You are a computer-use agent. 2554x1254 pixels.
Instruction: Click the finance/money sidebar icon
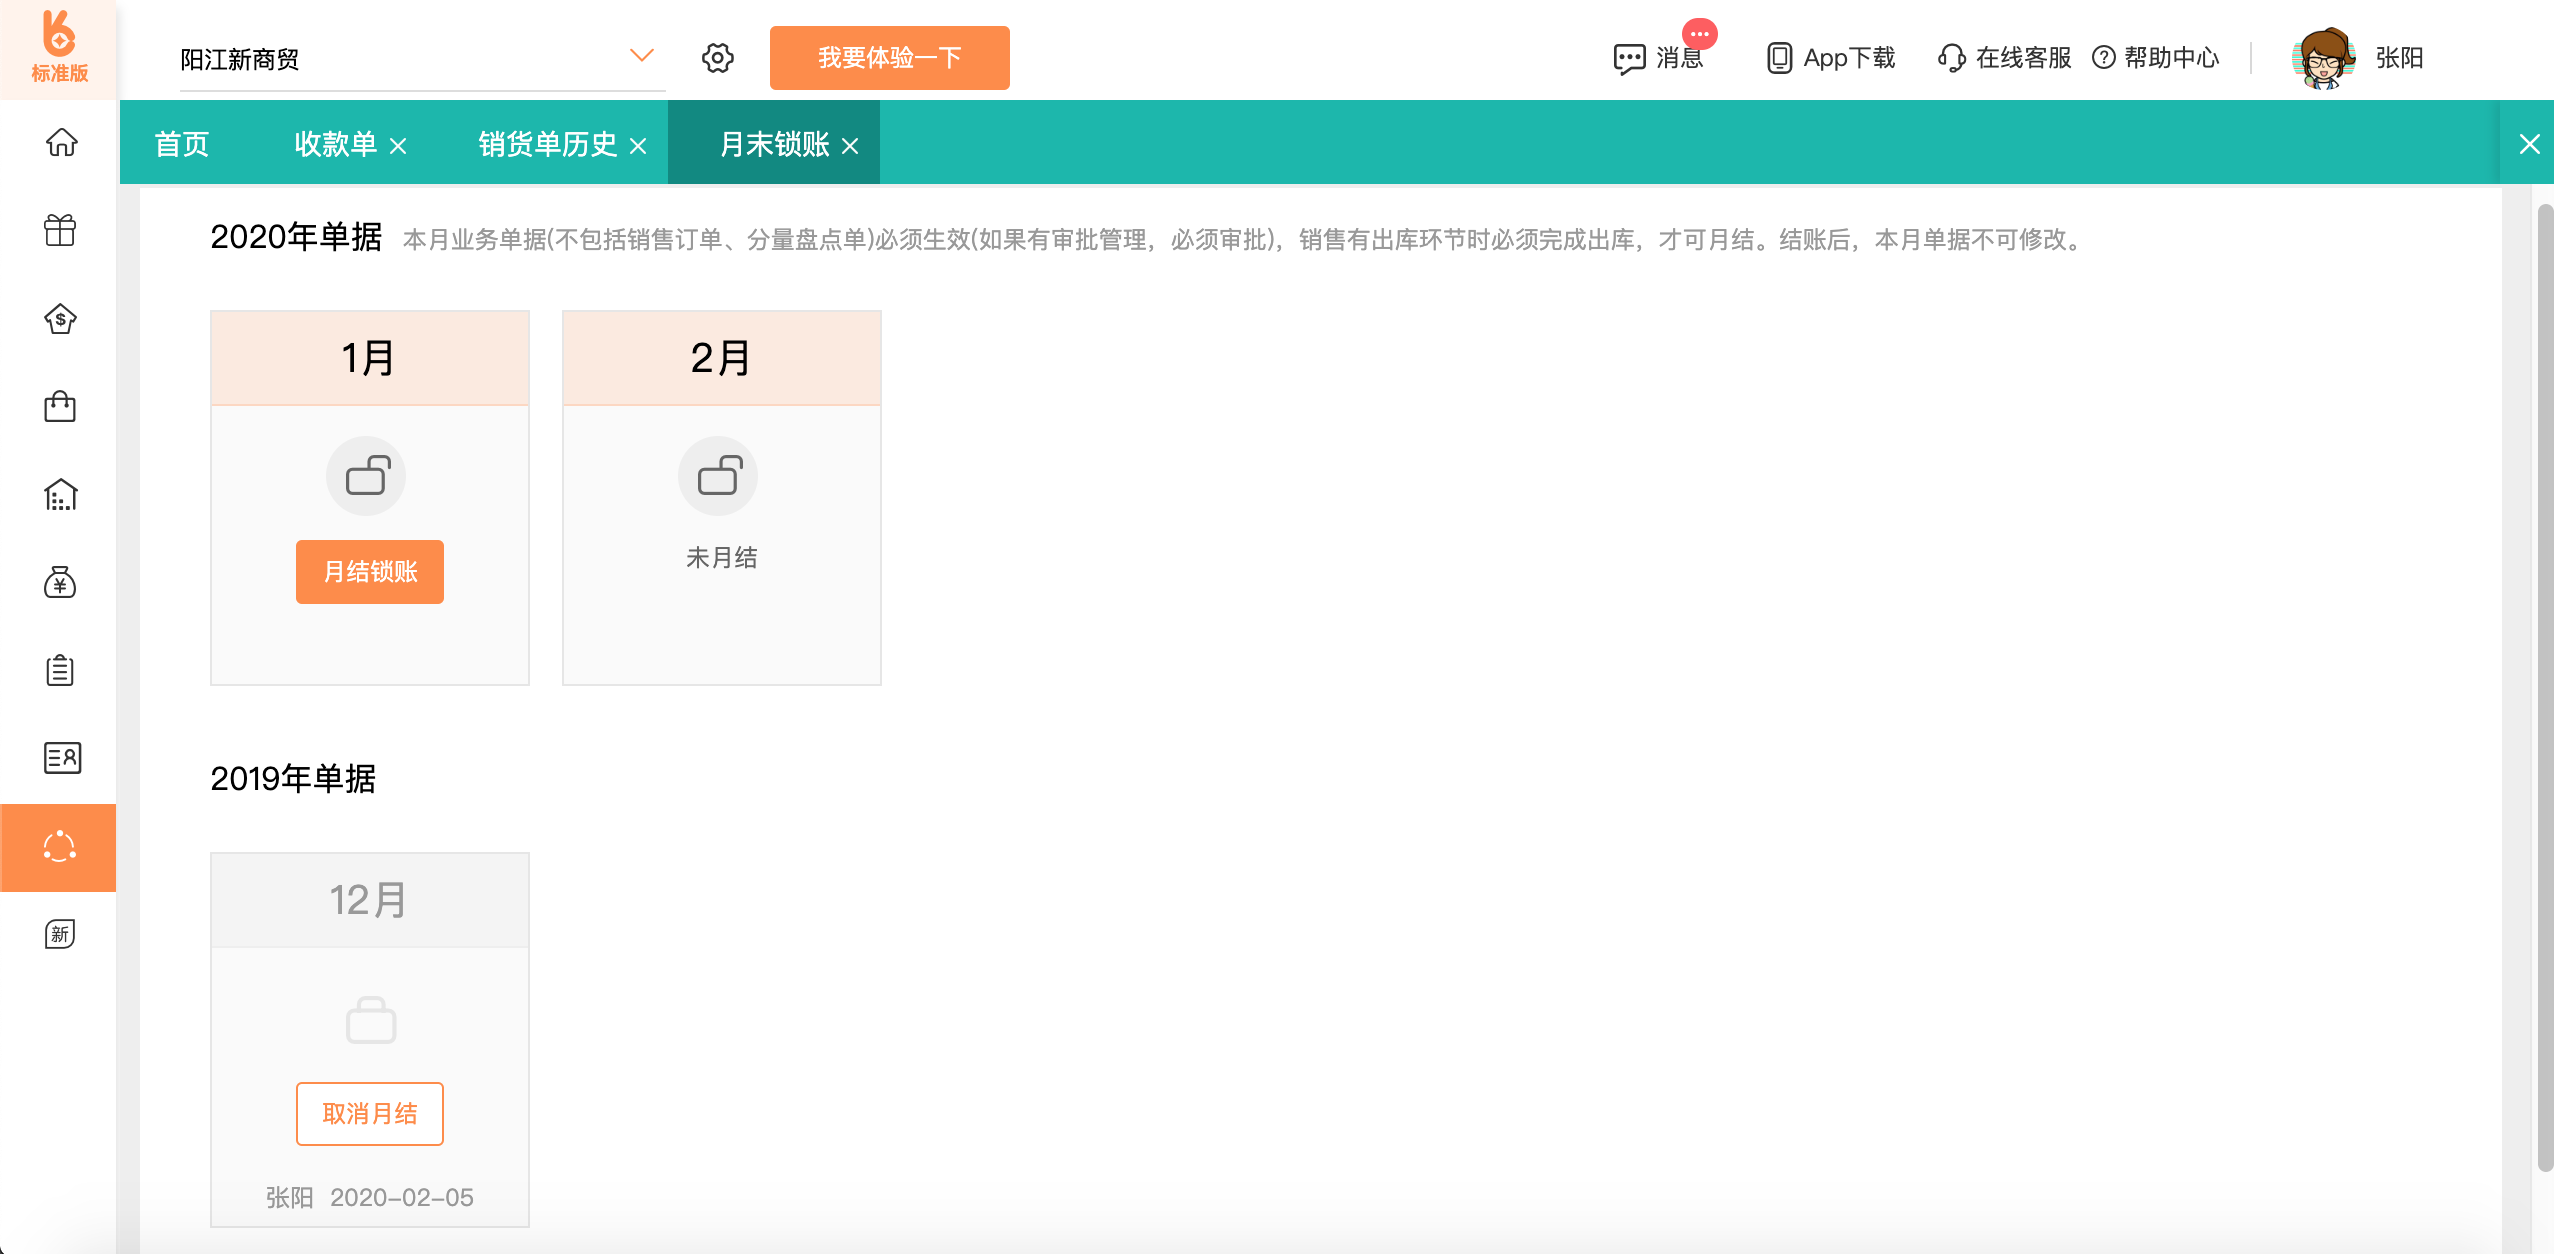click(60, 580)
